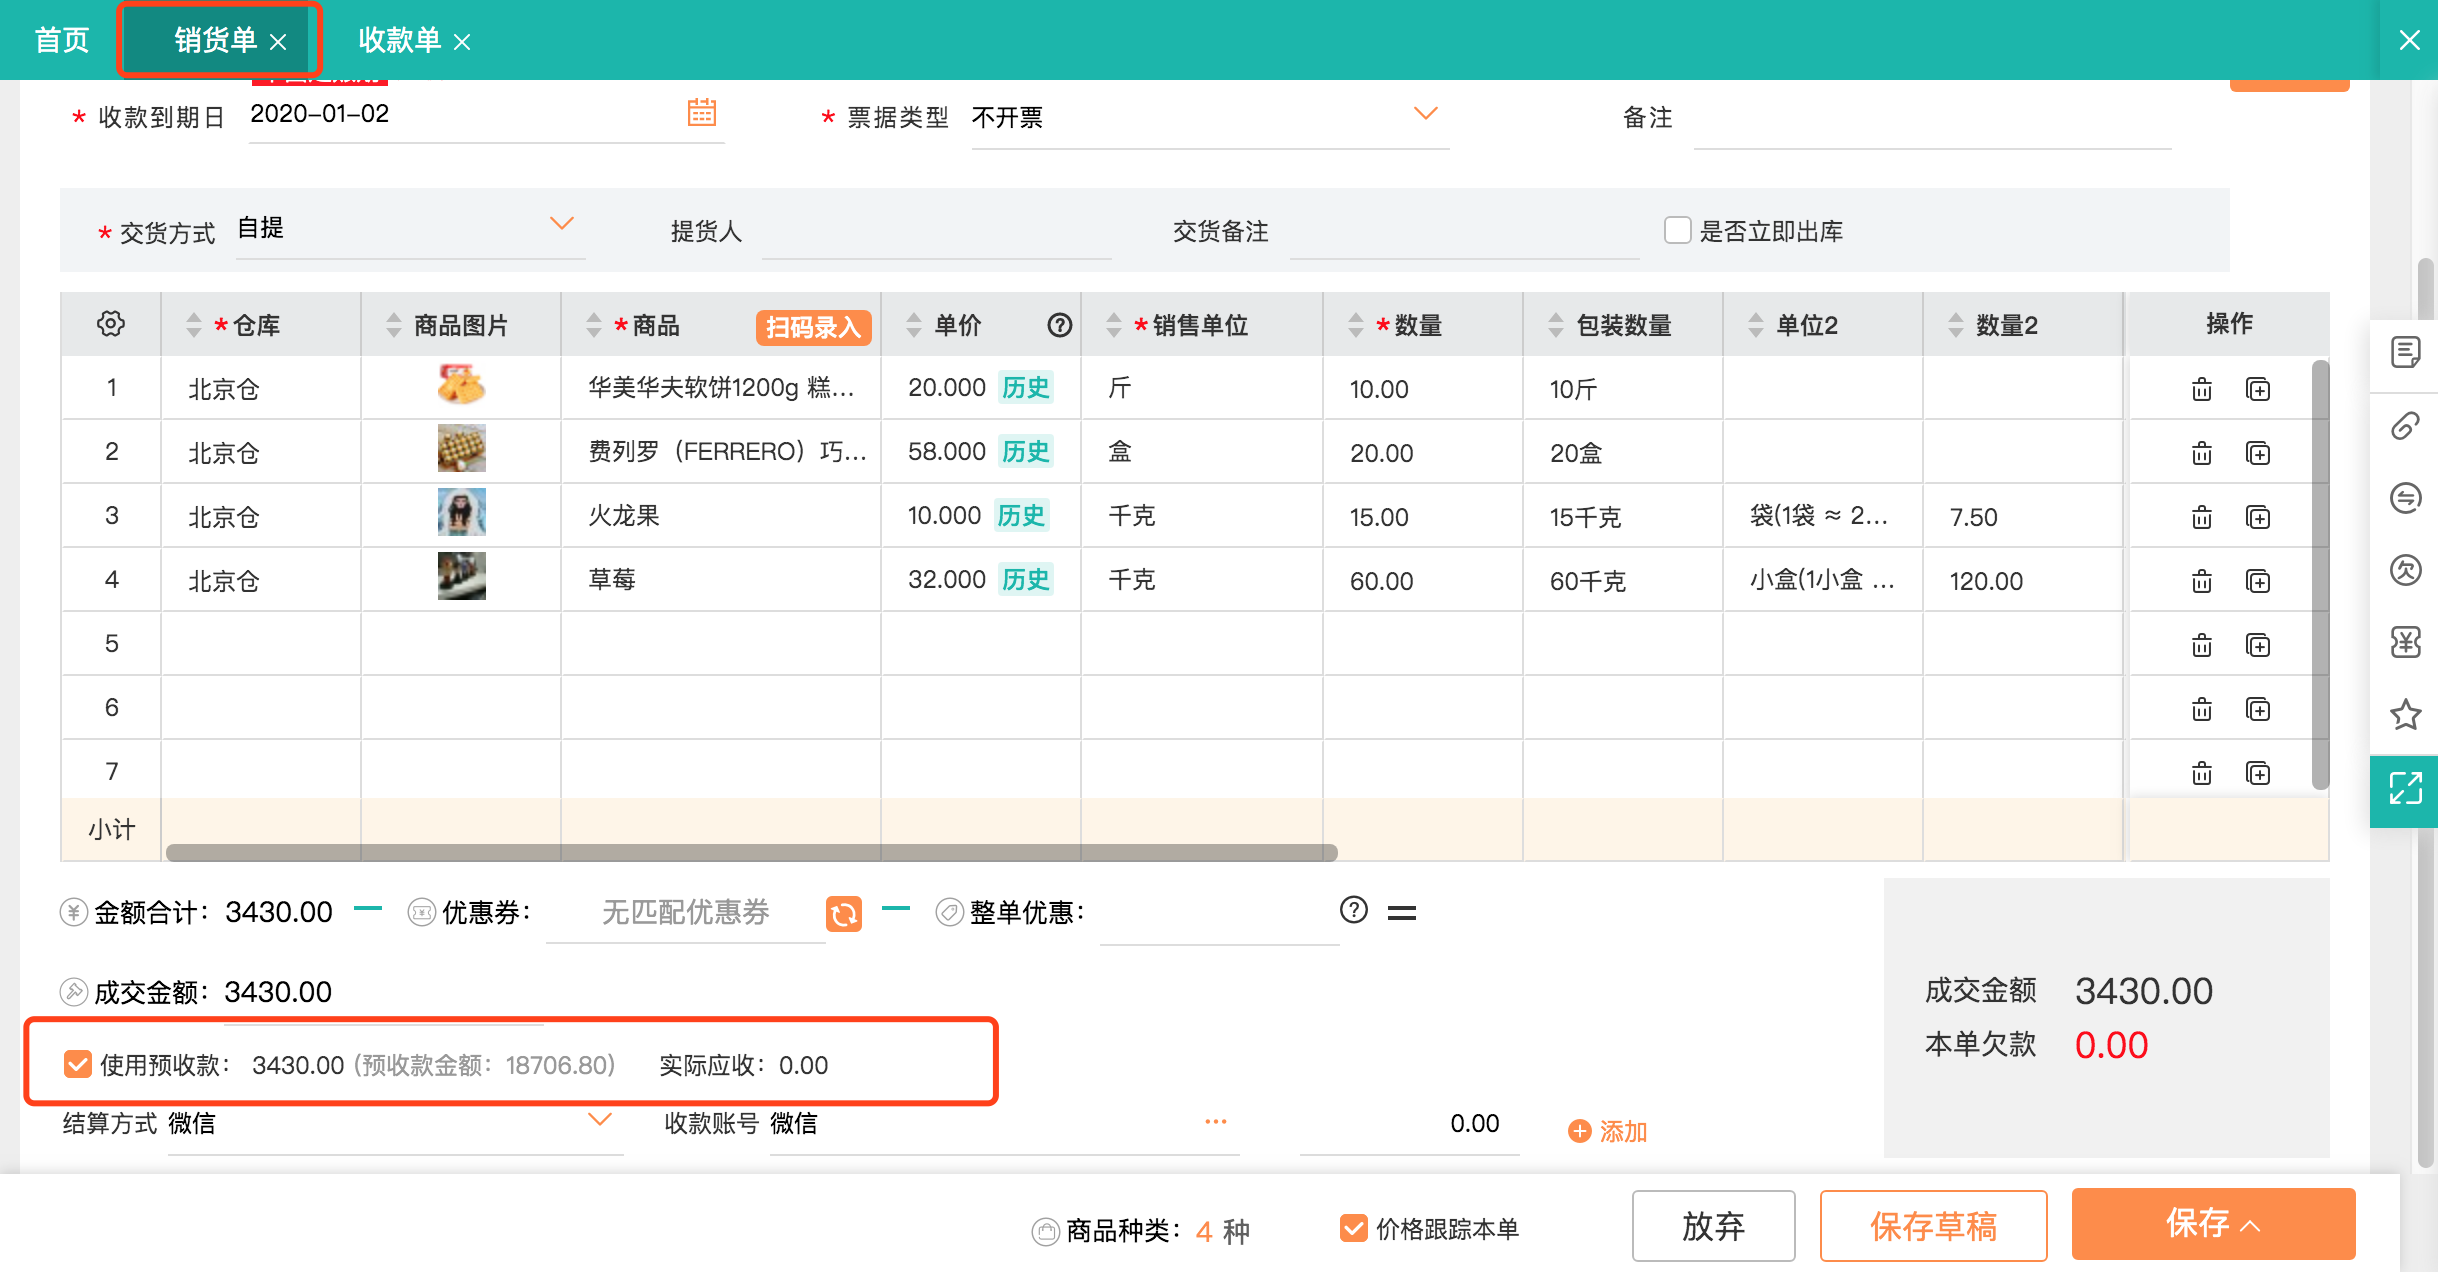Toggle the 使用预收款 checkbox

click(76, 1064)
